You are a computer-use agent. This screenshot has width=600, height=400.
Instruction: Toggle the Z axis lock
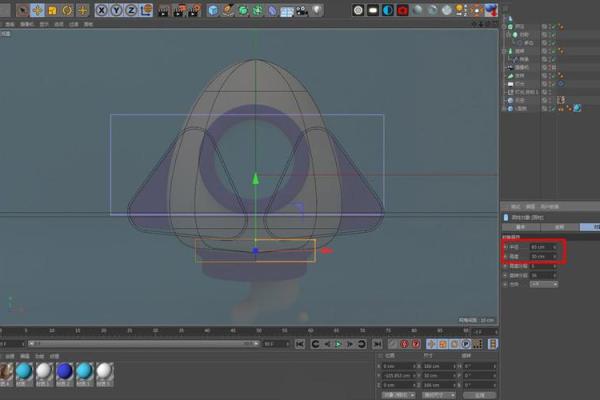tap(131, 10)
